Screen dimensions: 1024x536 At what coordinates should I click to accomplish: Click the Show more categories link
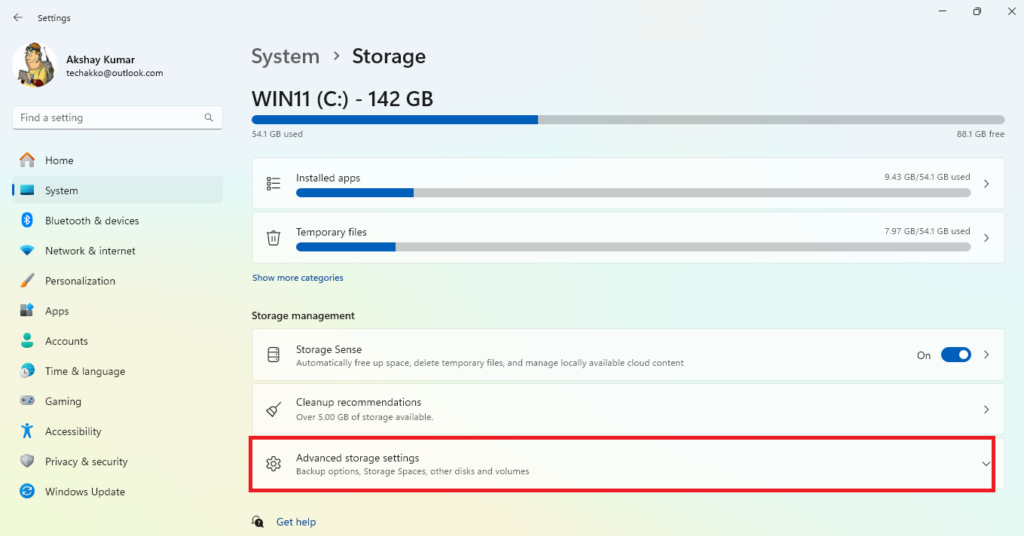pos(298,277)
